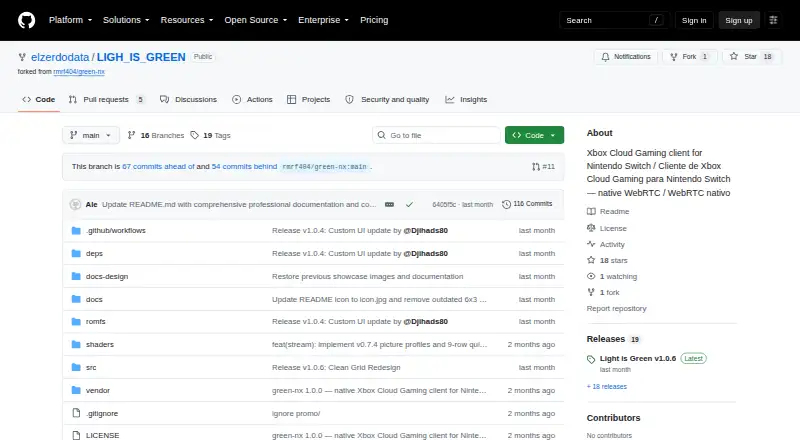
Task: Click the watching eye icon
Action: point(591,276)
